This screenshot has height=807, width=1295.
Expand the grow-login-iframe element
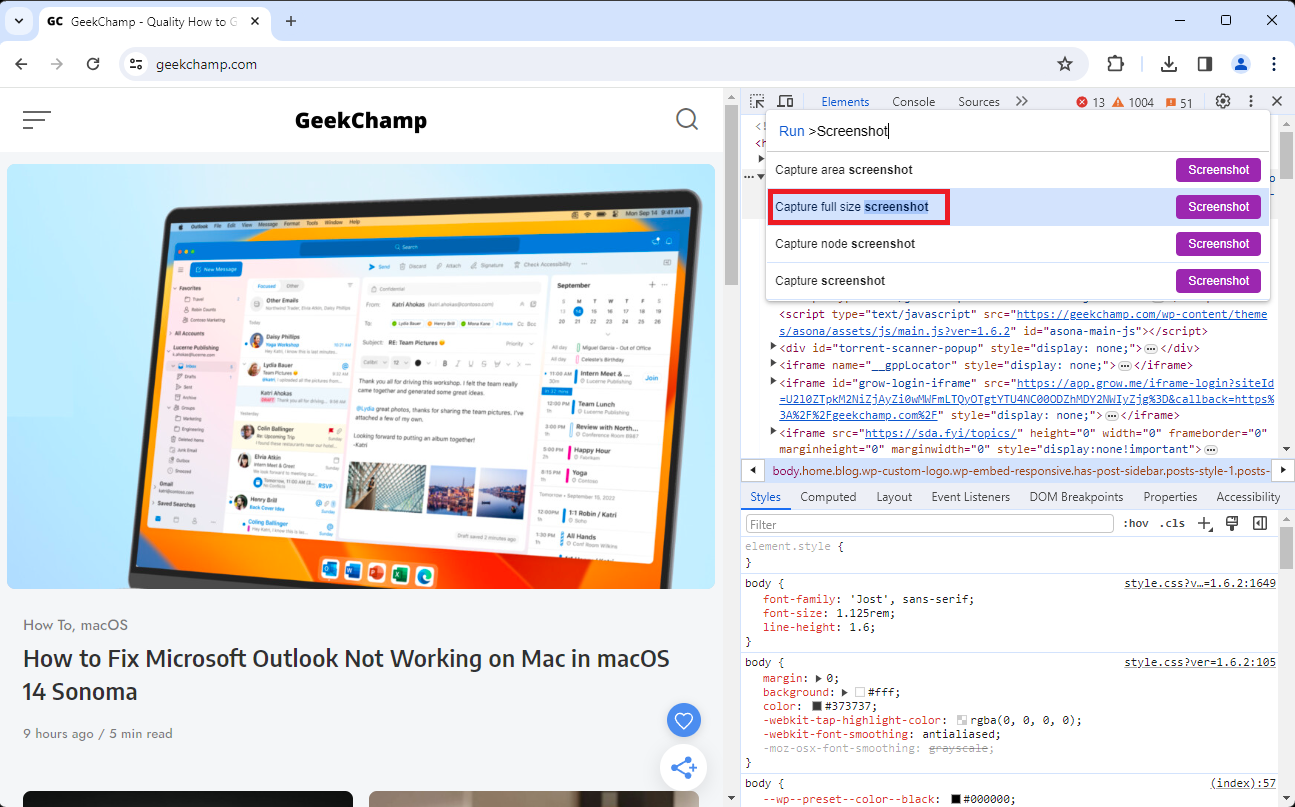pos(773,383)
